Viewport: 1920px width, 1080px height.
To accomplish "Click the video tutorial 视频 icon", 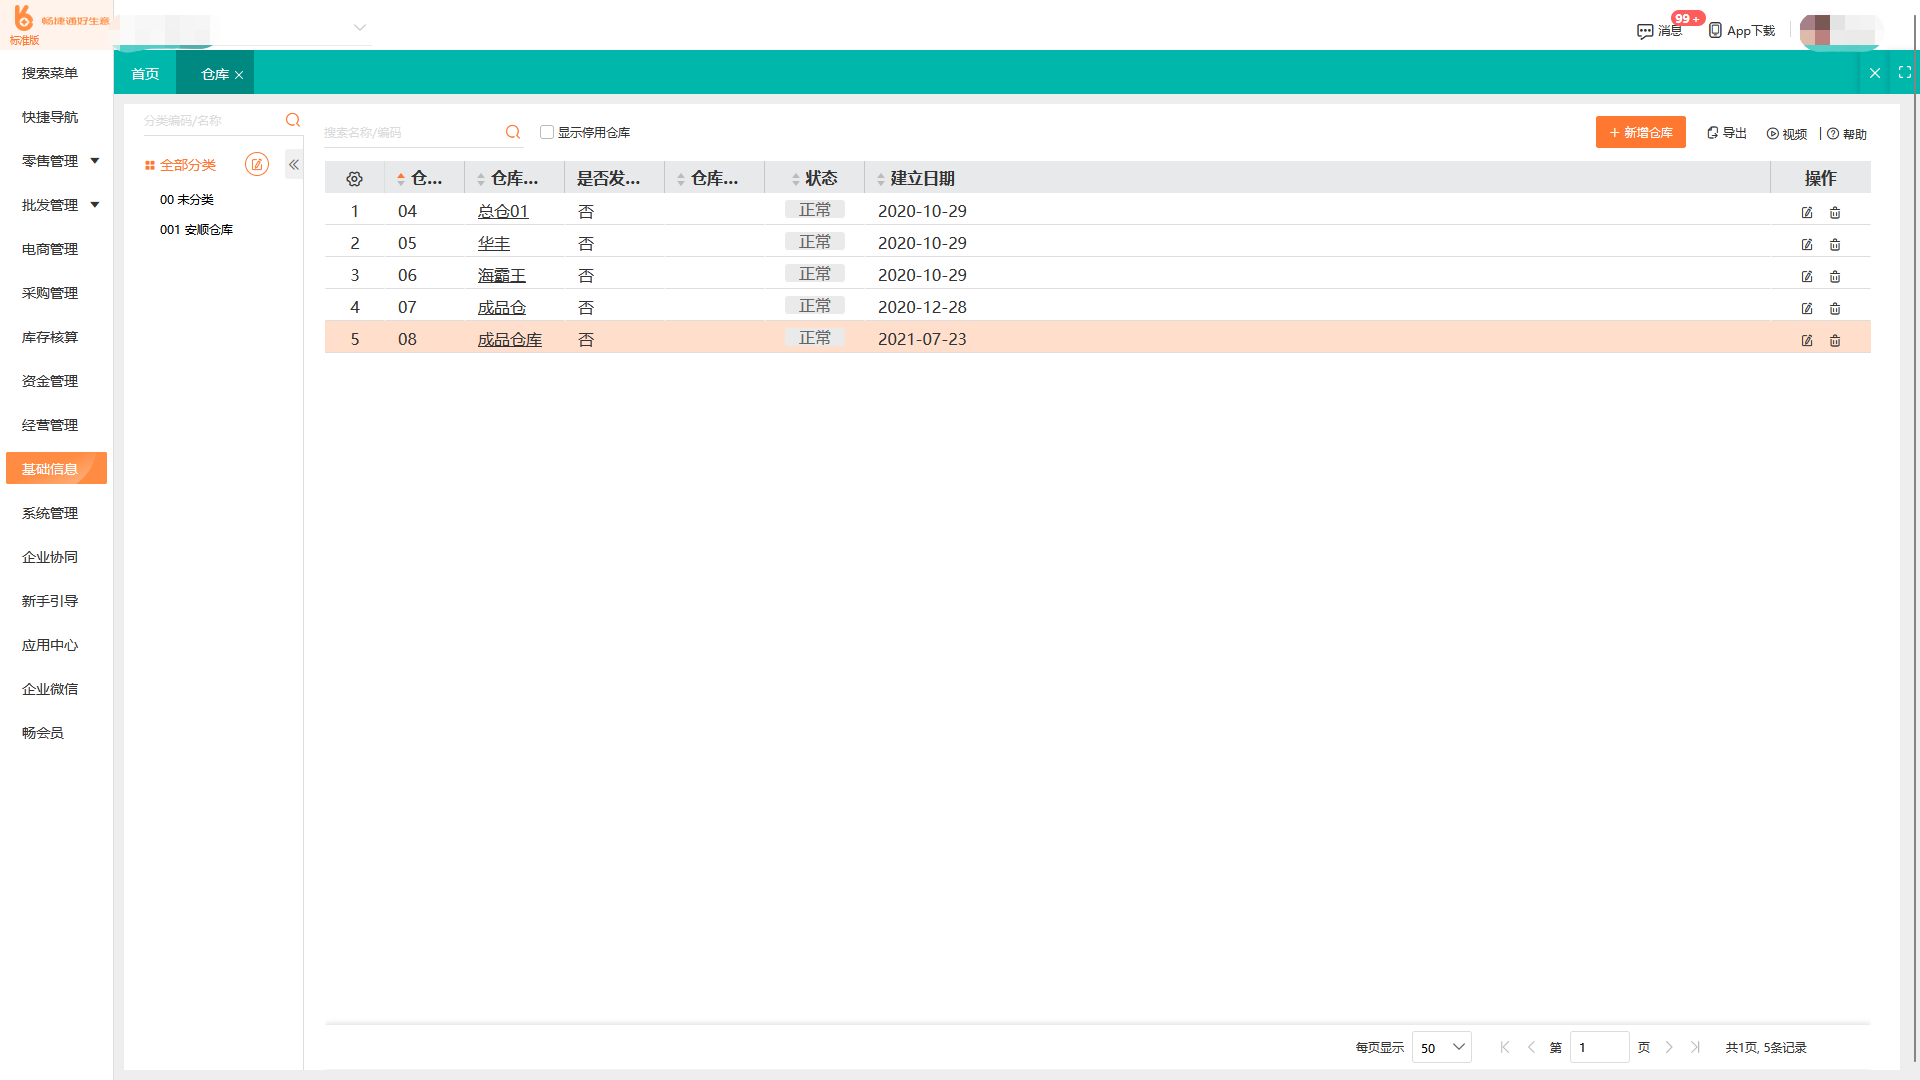I will coord(1788,131).
